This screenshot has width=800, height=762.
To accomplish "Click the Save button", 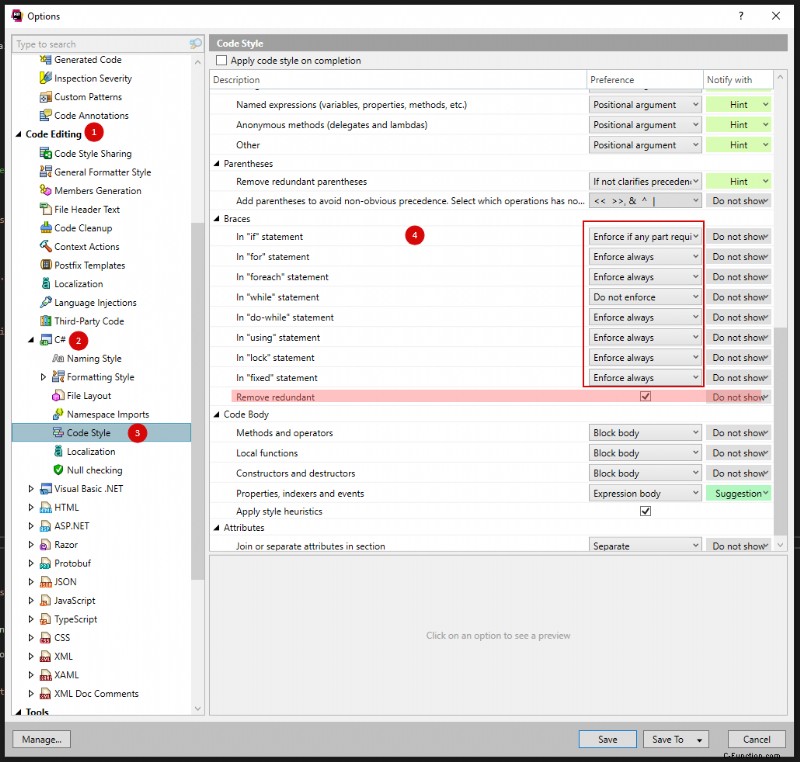I will [x=607, y=739].
